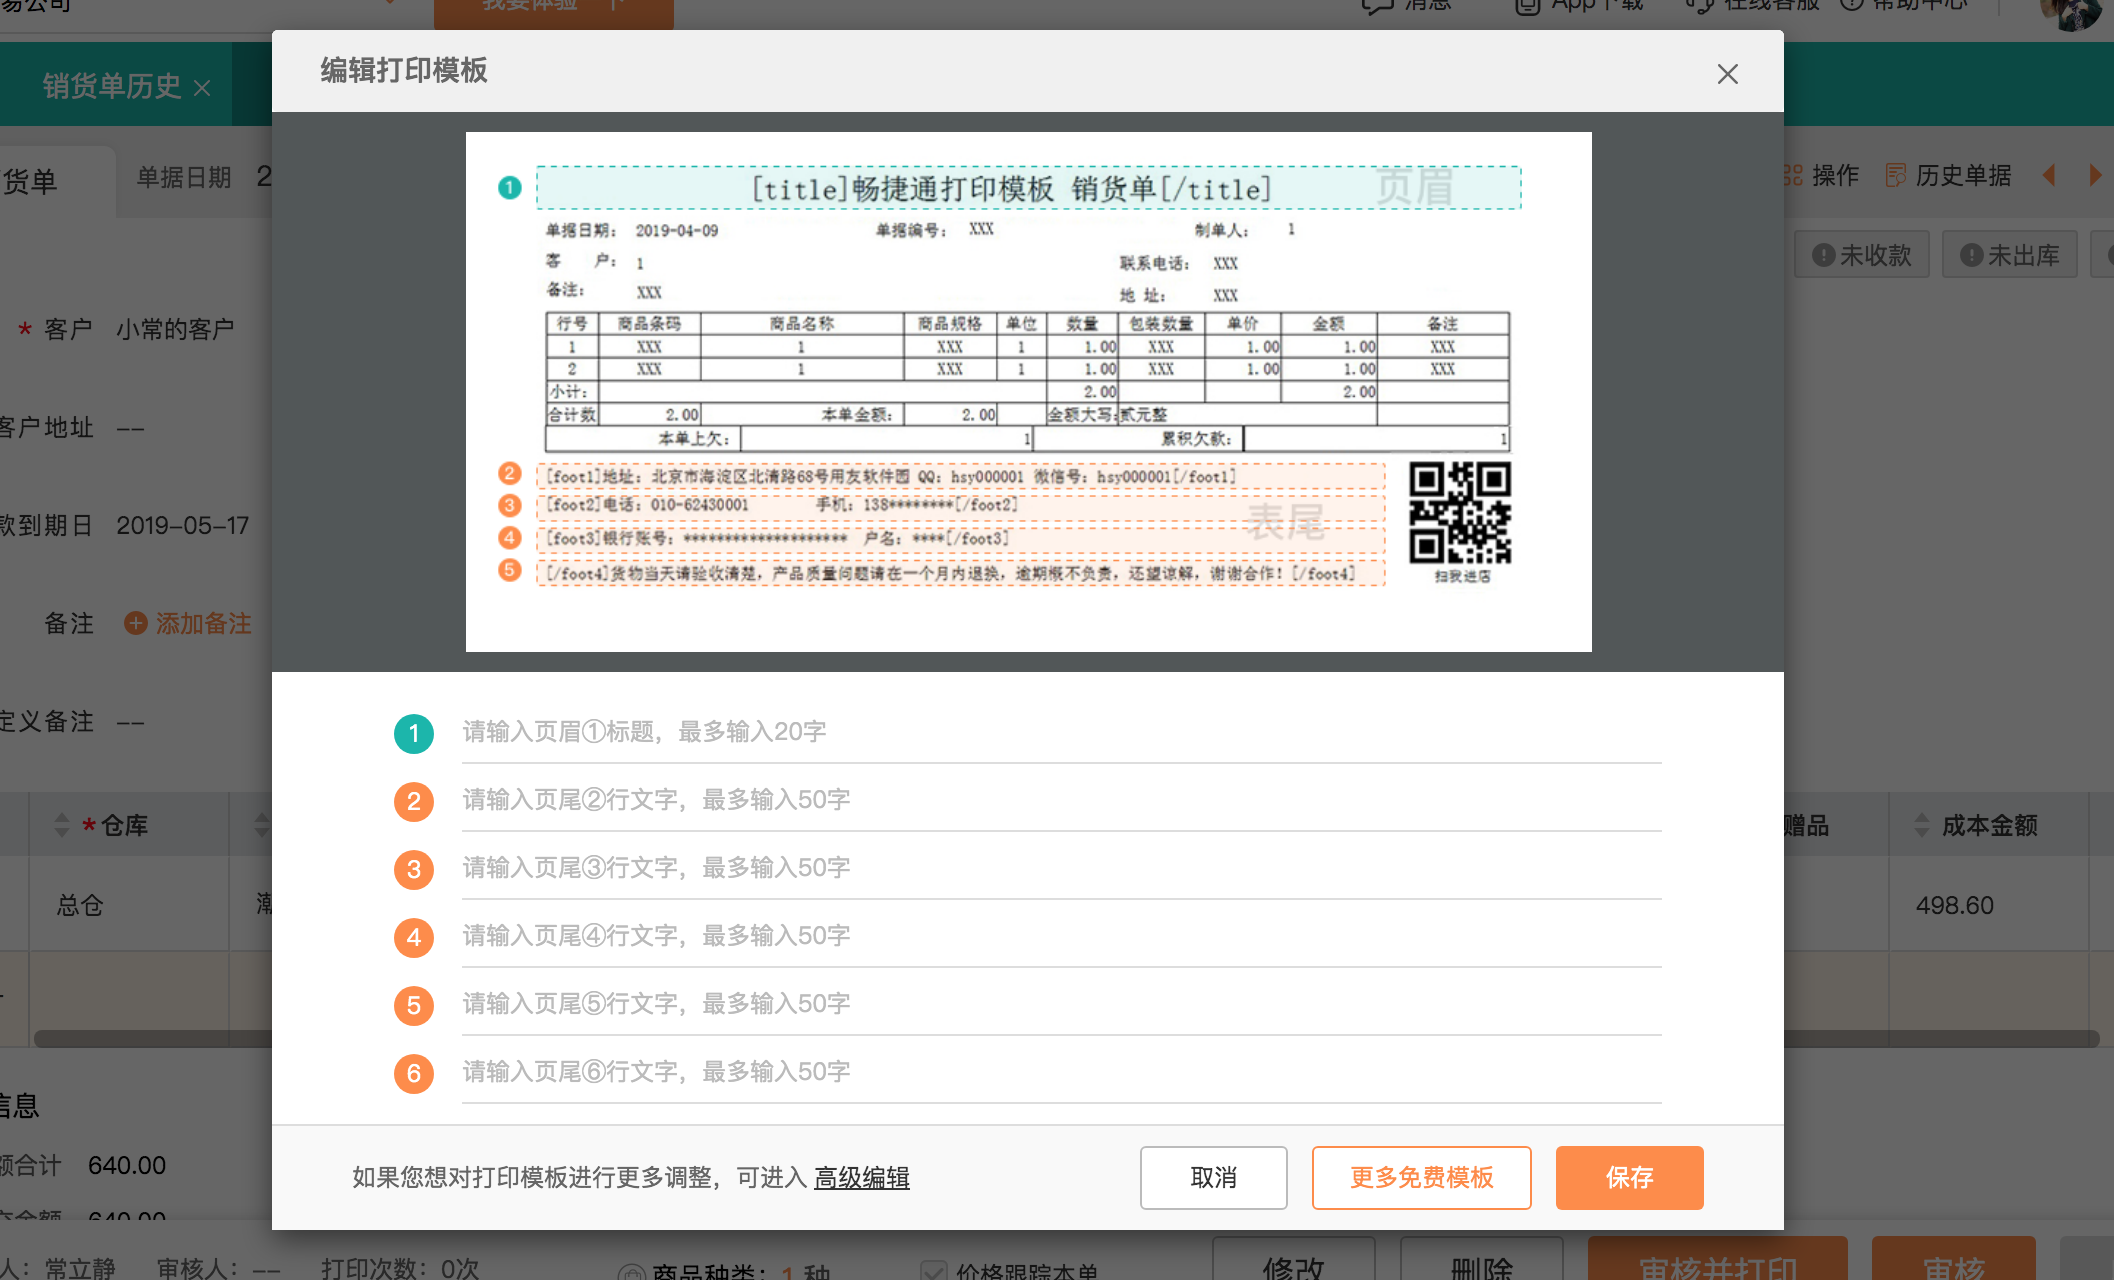The height and width of the screenshot is (1280, 2114).
Task: Click the close button on edit template dialog
Action: tap(1727, 74)
